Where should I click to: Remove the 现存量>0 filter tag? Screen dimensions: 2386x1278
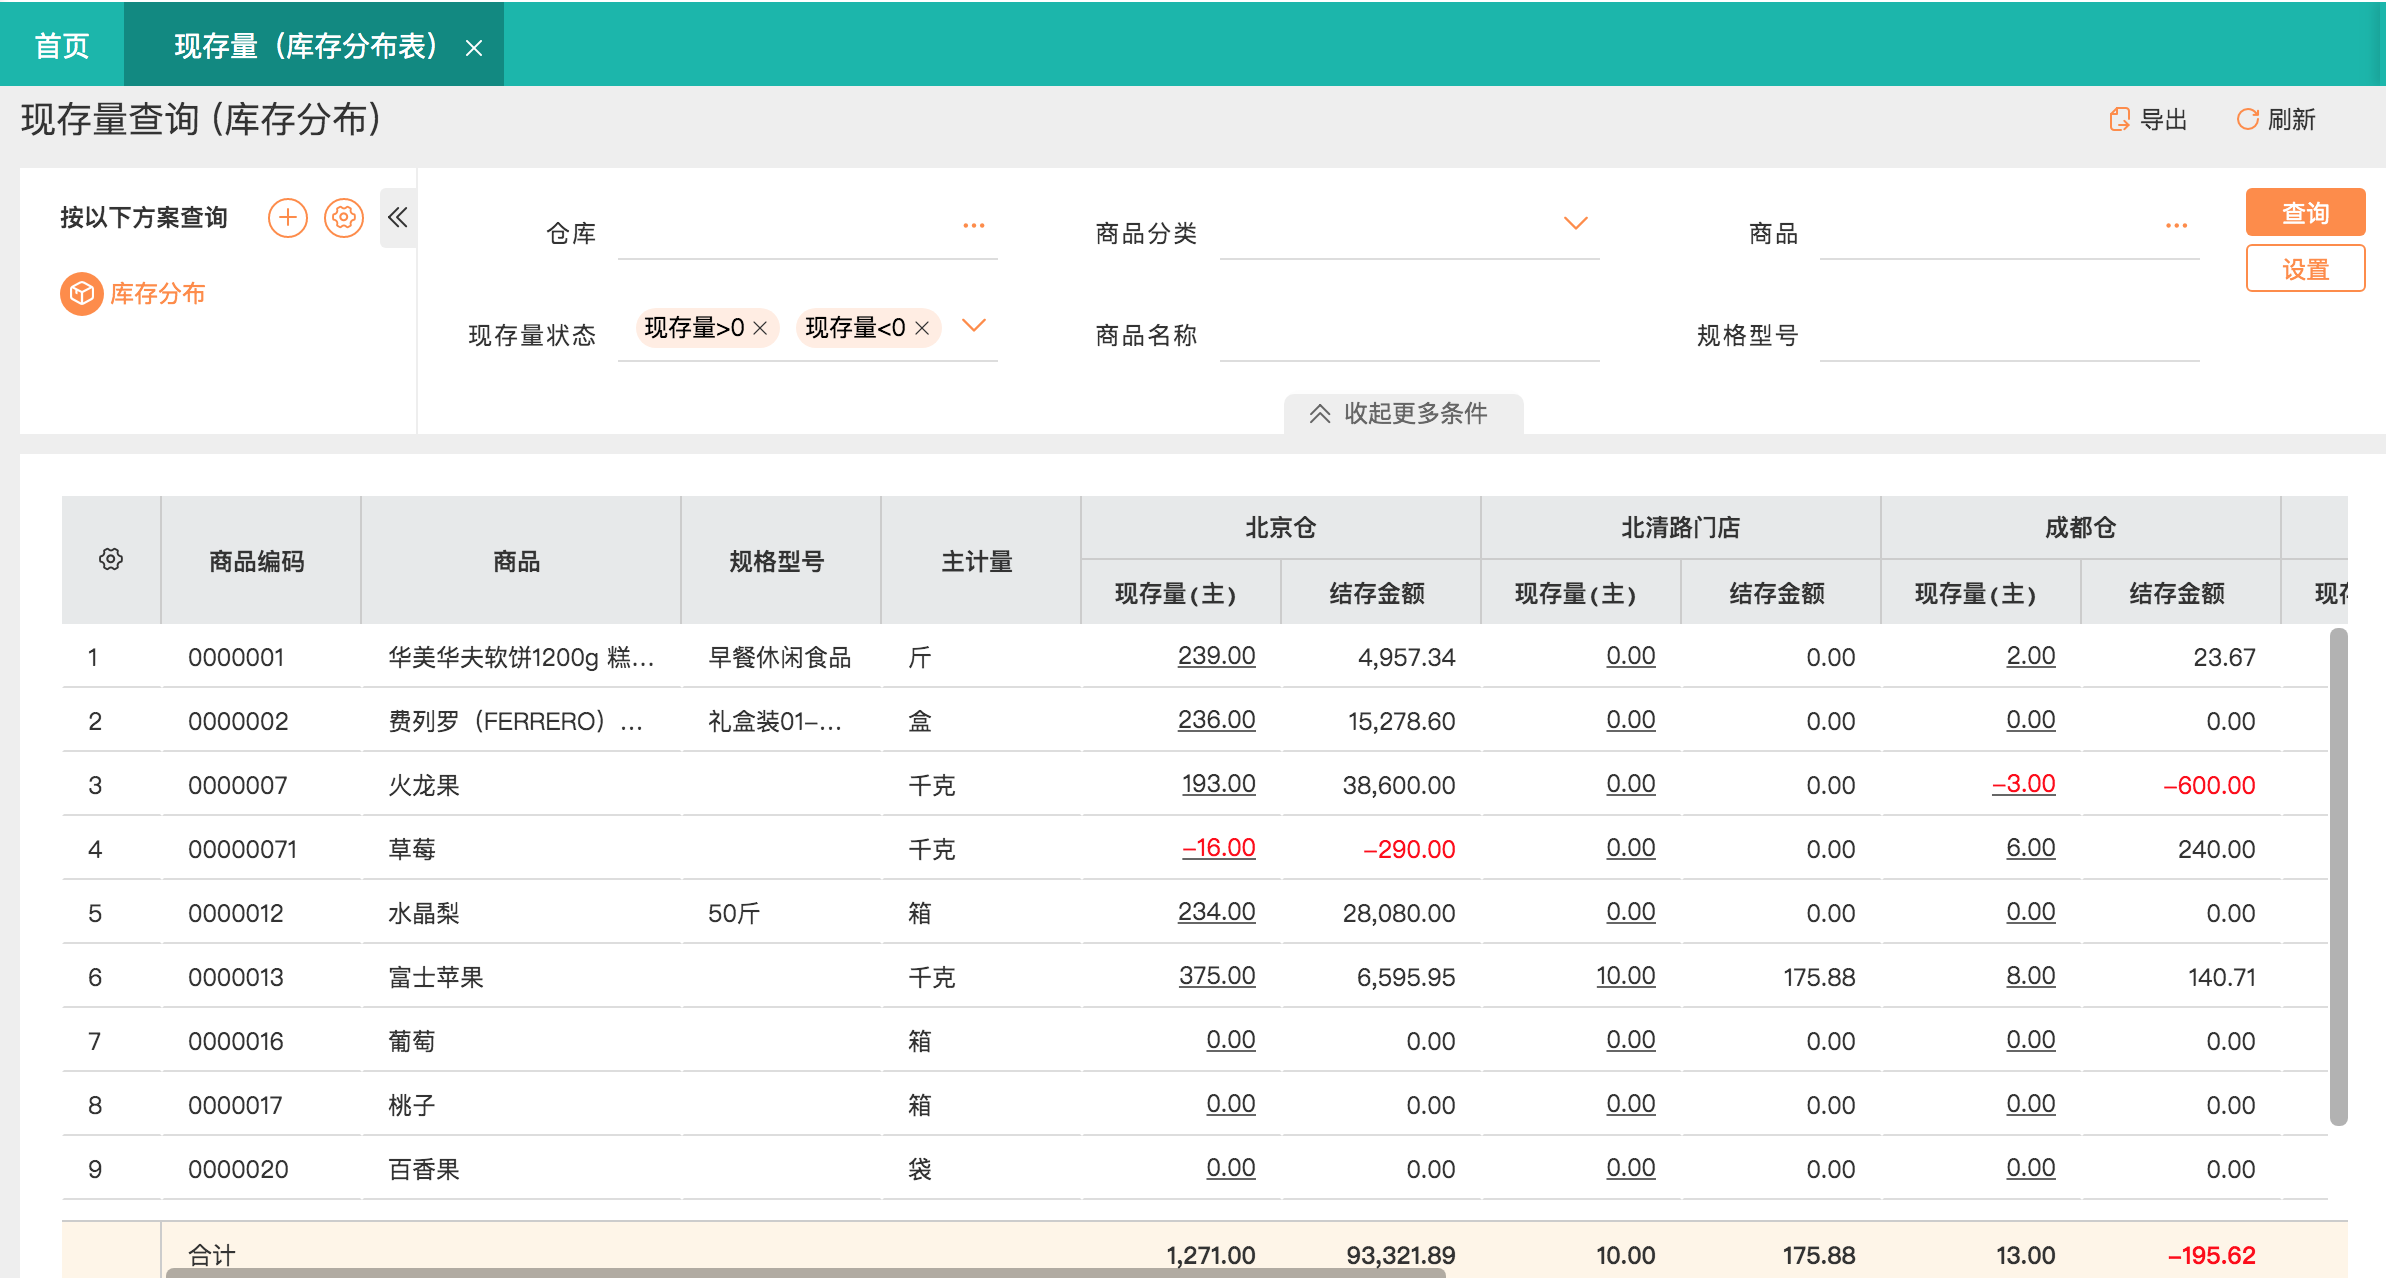pyautogui.click(x=757, y=328)
